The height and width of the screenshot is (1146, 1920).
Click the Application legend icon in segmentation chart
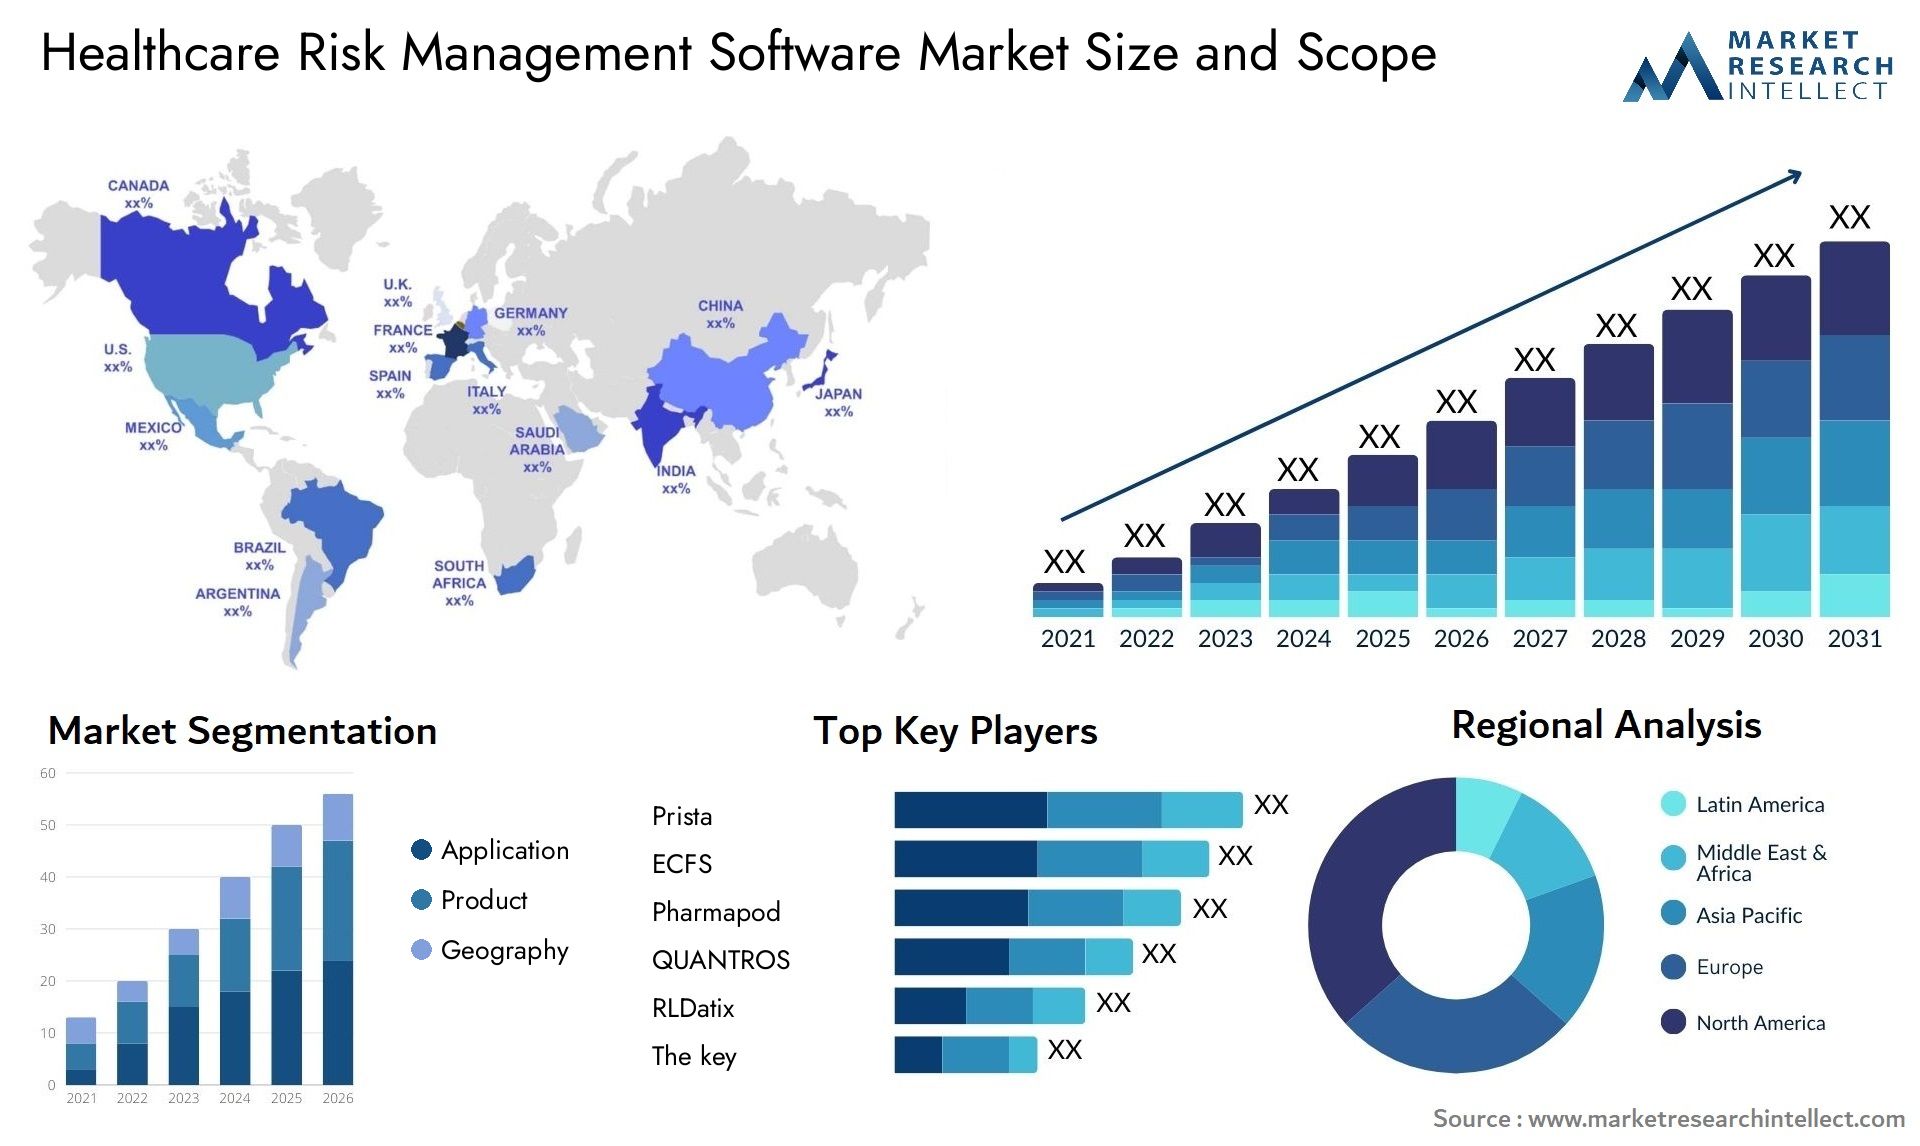[404, 842]
